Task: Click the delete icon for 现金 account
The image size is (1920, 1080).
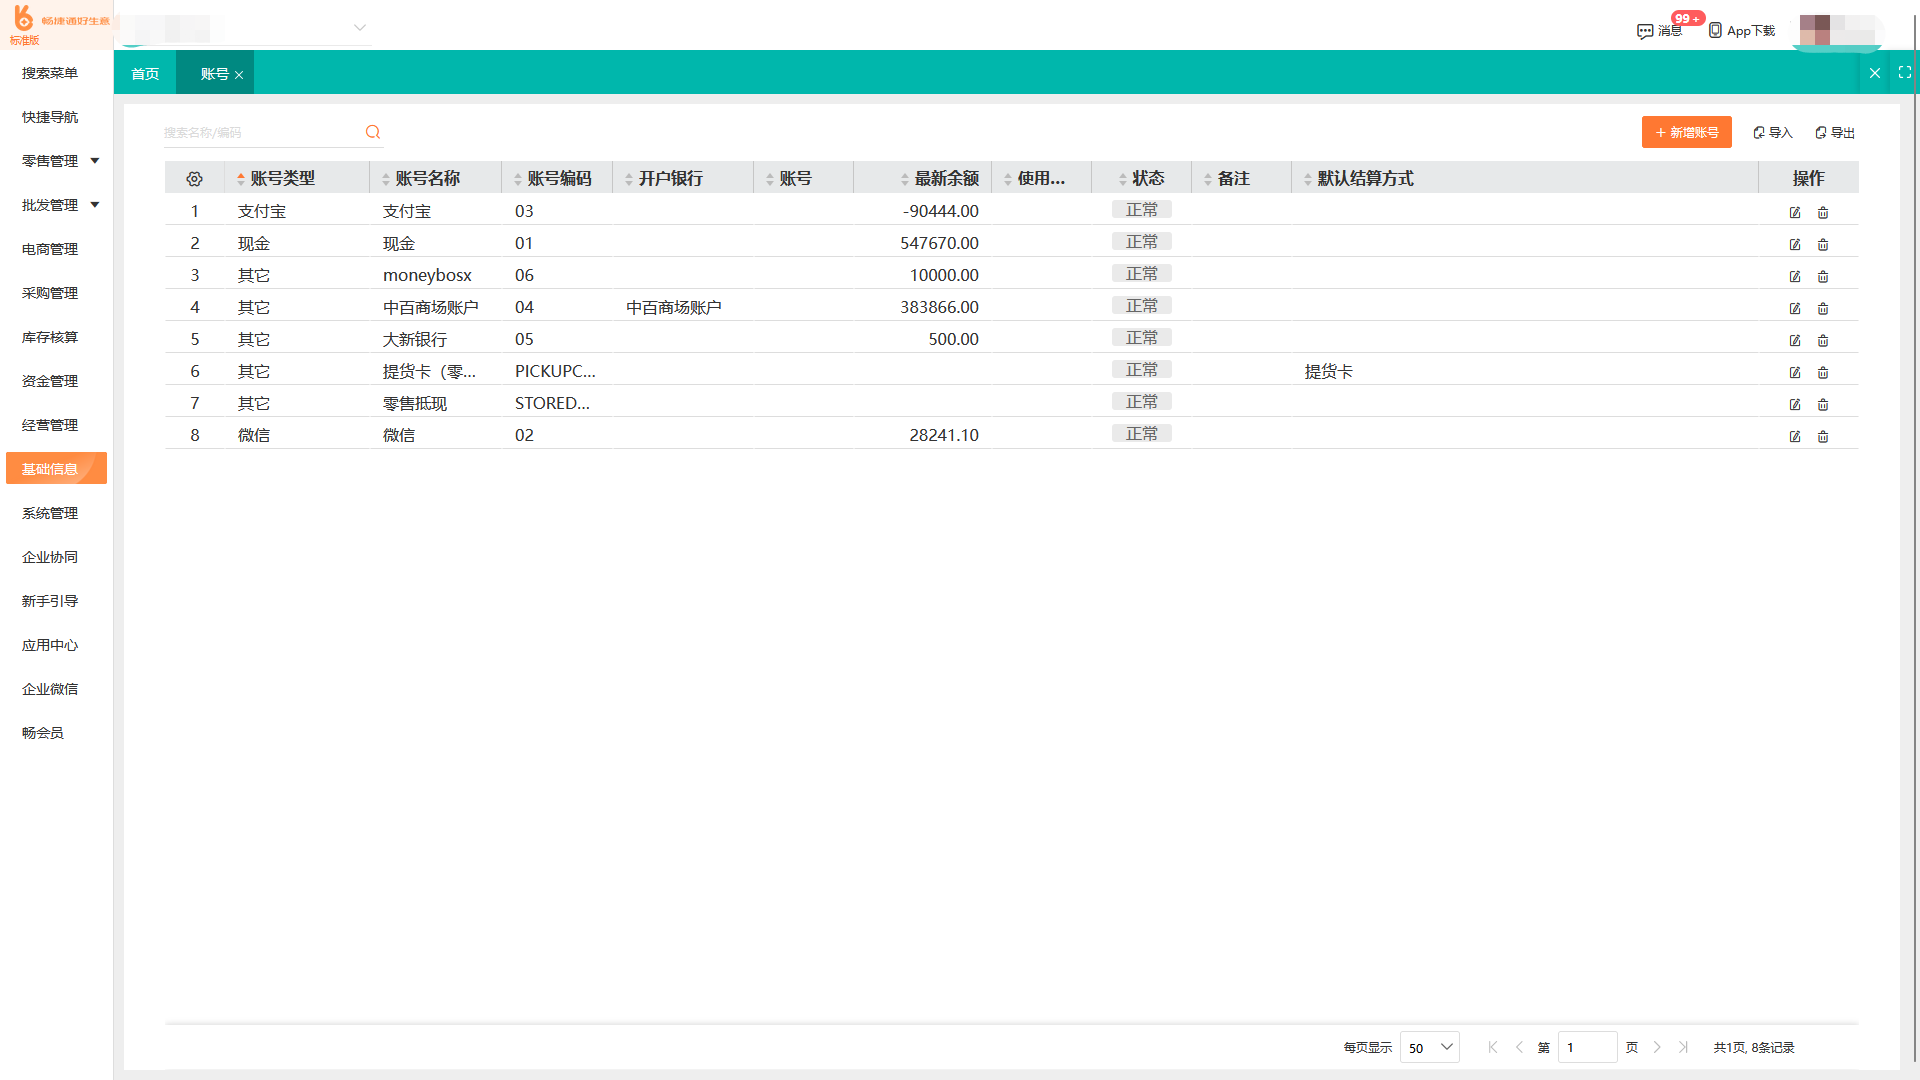Action: tap(1824, 244)
